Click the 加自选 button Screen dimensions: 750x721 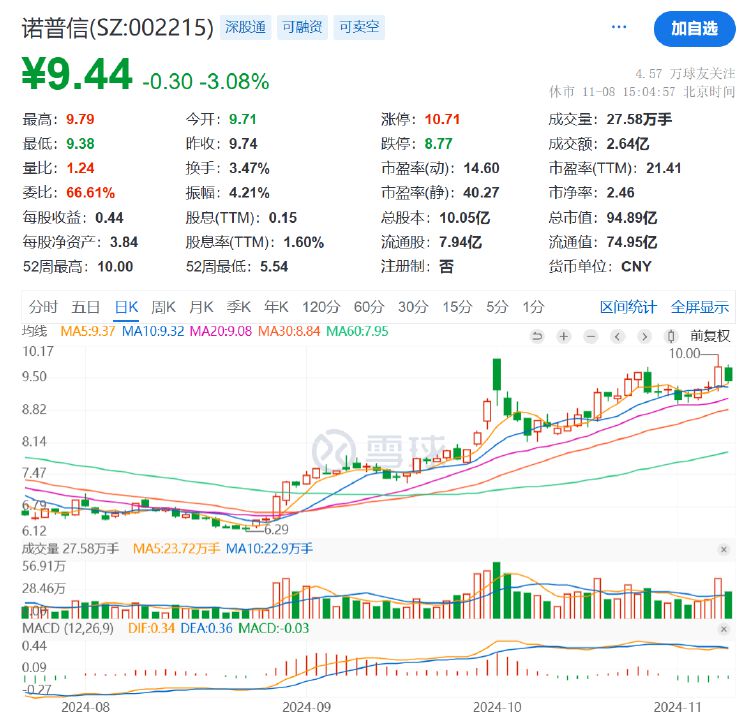pyautogui.click(x=694, y=29)
